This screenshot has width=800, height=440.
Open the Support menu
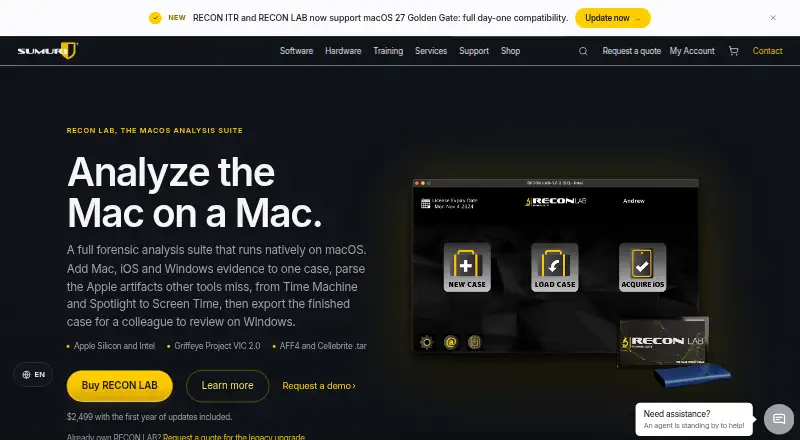click(474, 51)
